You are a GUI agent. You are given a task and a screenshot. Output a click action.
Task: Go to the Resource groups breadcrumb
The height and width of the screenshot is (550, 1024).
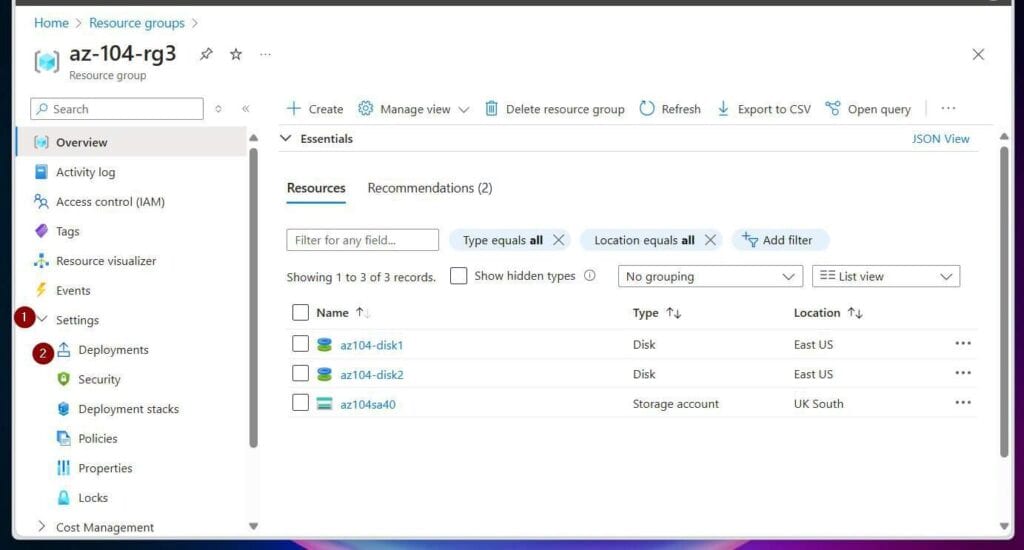[x=137, y=23]
